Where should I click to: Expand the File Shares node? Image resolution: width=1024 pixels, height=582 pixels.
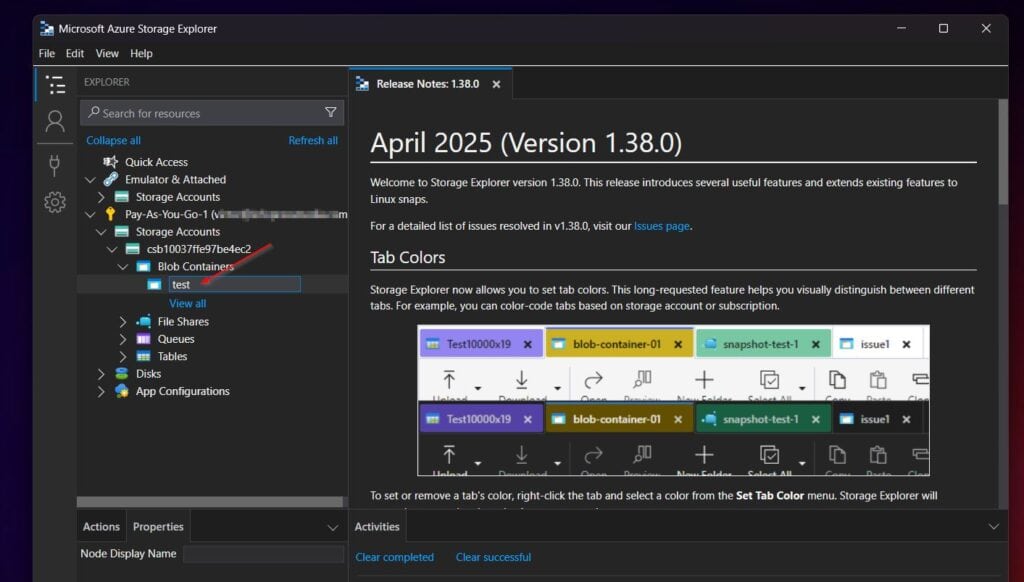(123, 321)
